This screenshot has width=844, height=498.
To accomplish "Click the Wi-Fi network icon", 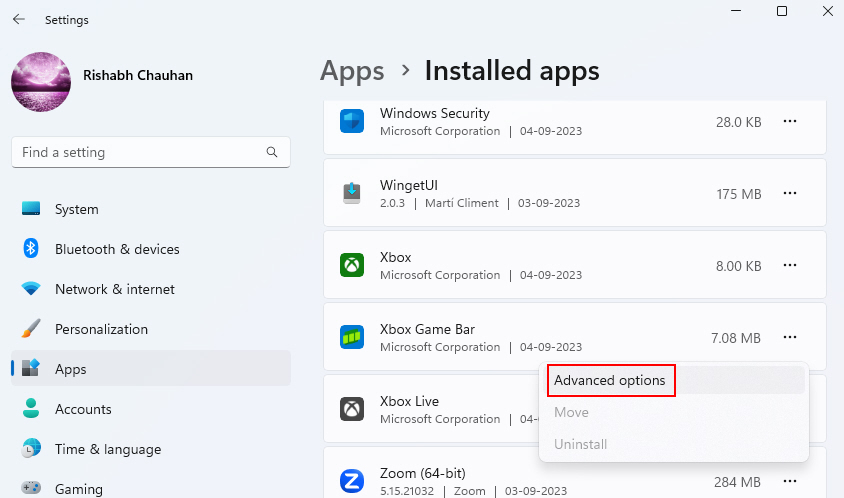I will [x=31, y=289].
